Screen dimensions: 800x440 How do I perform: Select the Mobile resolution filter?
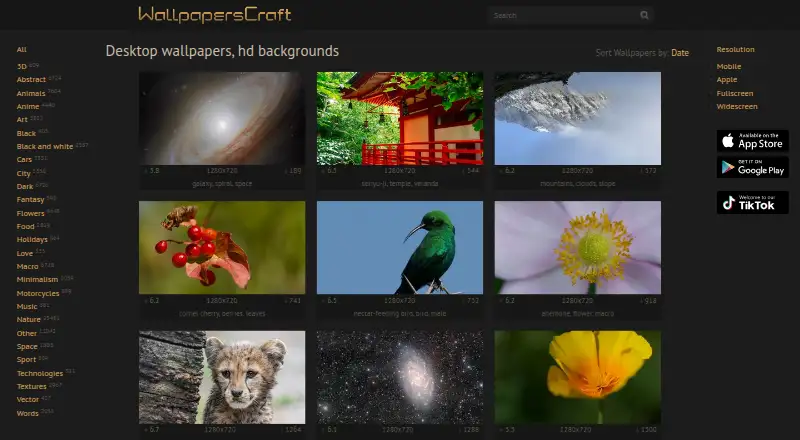pyautogui.click(x=729, y=66)
